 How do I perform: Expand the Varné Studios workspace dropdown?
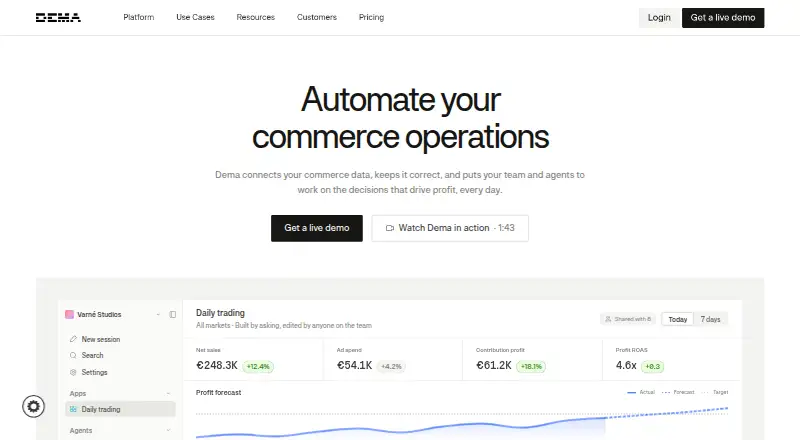(x=158, y=314)
